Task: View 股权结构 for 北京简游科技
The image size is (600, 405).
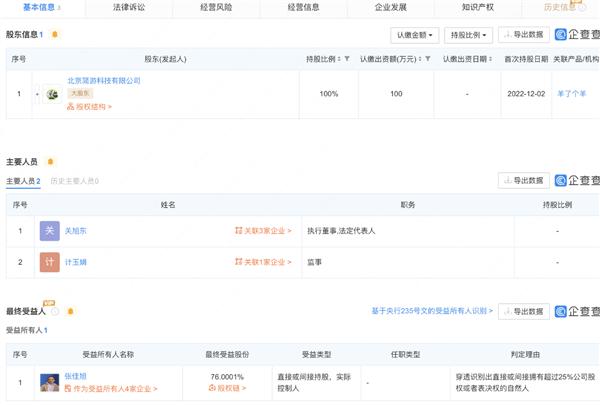Action: point(90,106)
